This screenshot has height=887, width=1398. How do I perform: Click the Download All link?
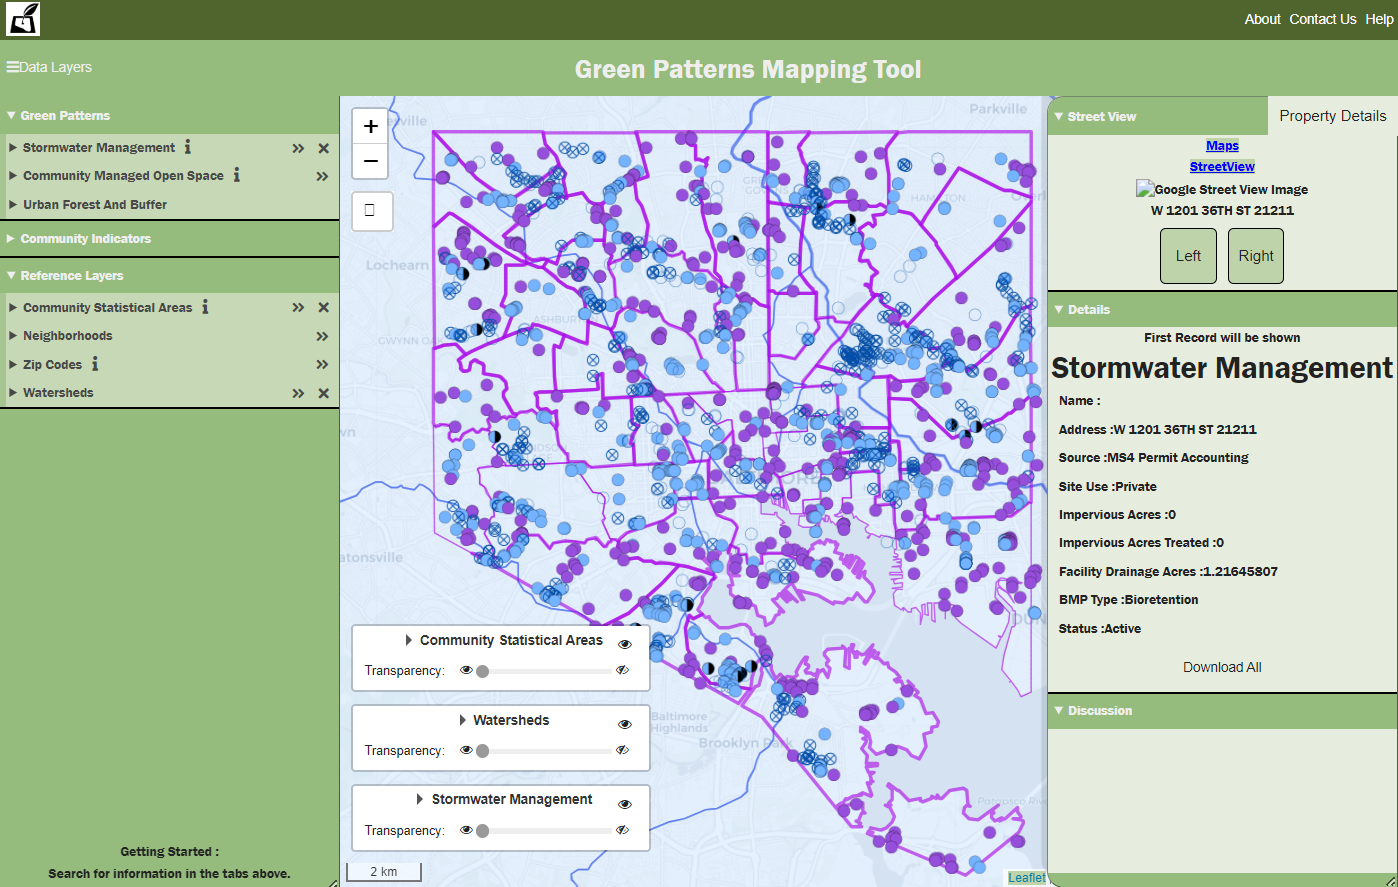pos(1222,667)
